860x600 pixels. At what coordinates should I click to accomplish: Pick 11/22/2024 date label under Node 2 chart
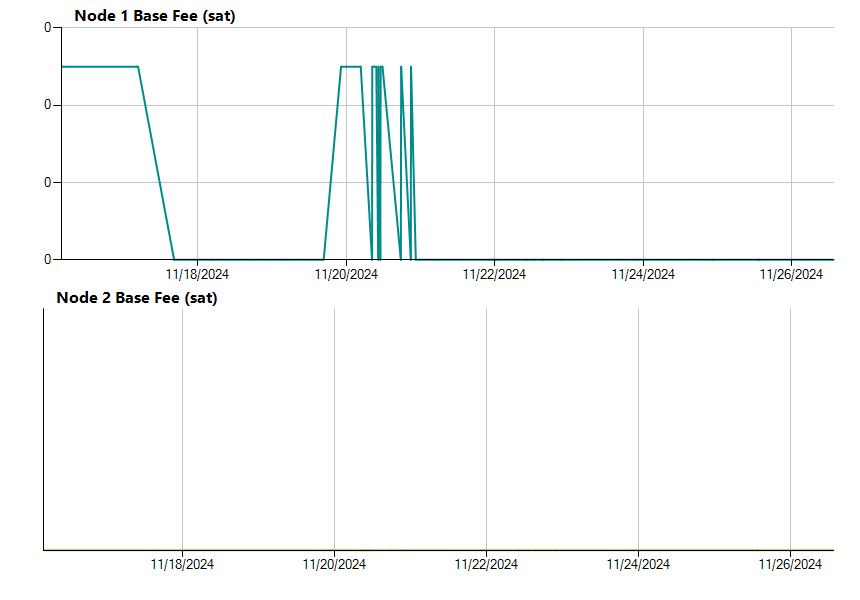(486, 565)
